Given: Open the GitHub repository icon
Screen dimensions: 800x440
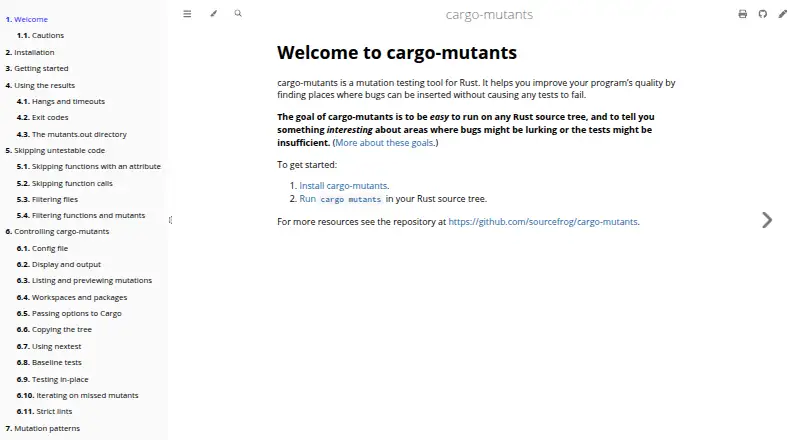Looking at the screenshot, I should coord(762,14).
